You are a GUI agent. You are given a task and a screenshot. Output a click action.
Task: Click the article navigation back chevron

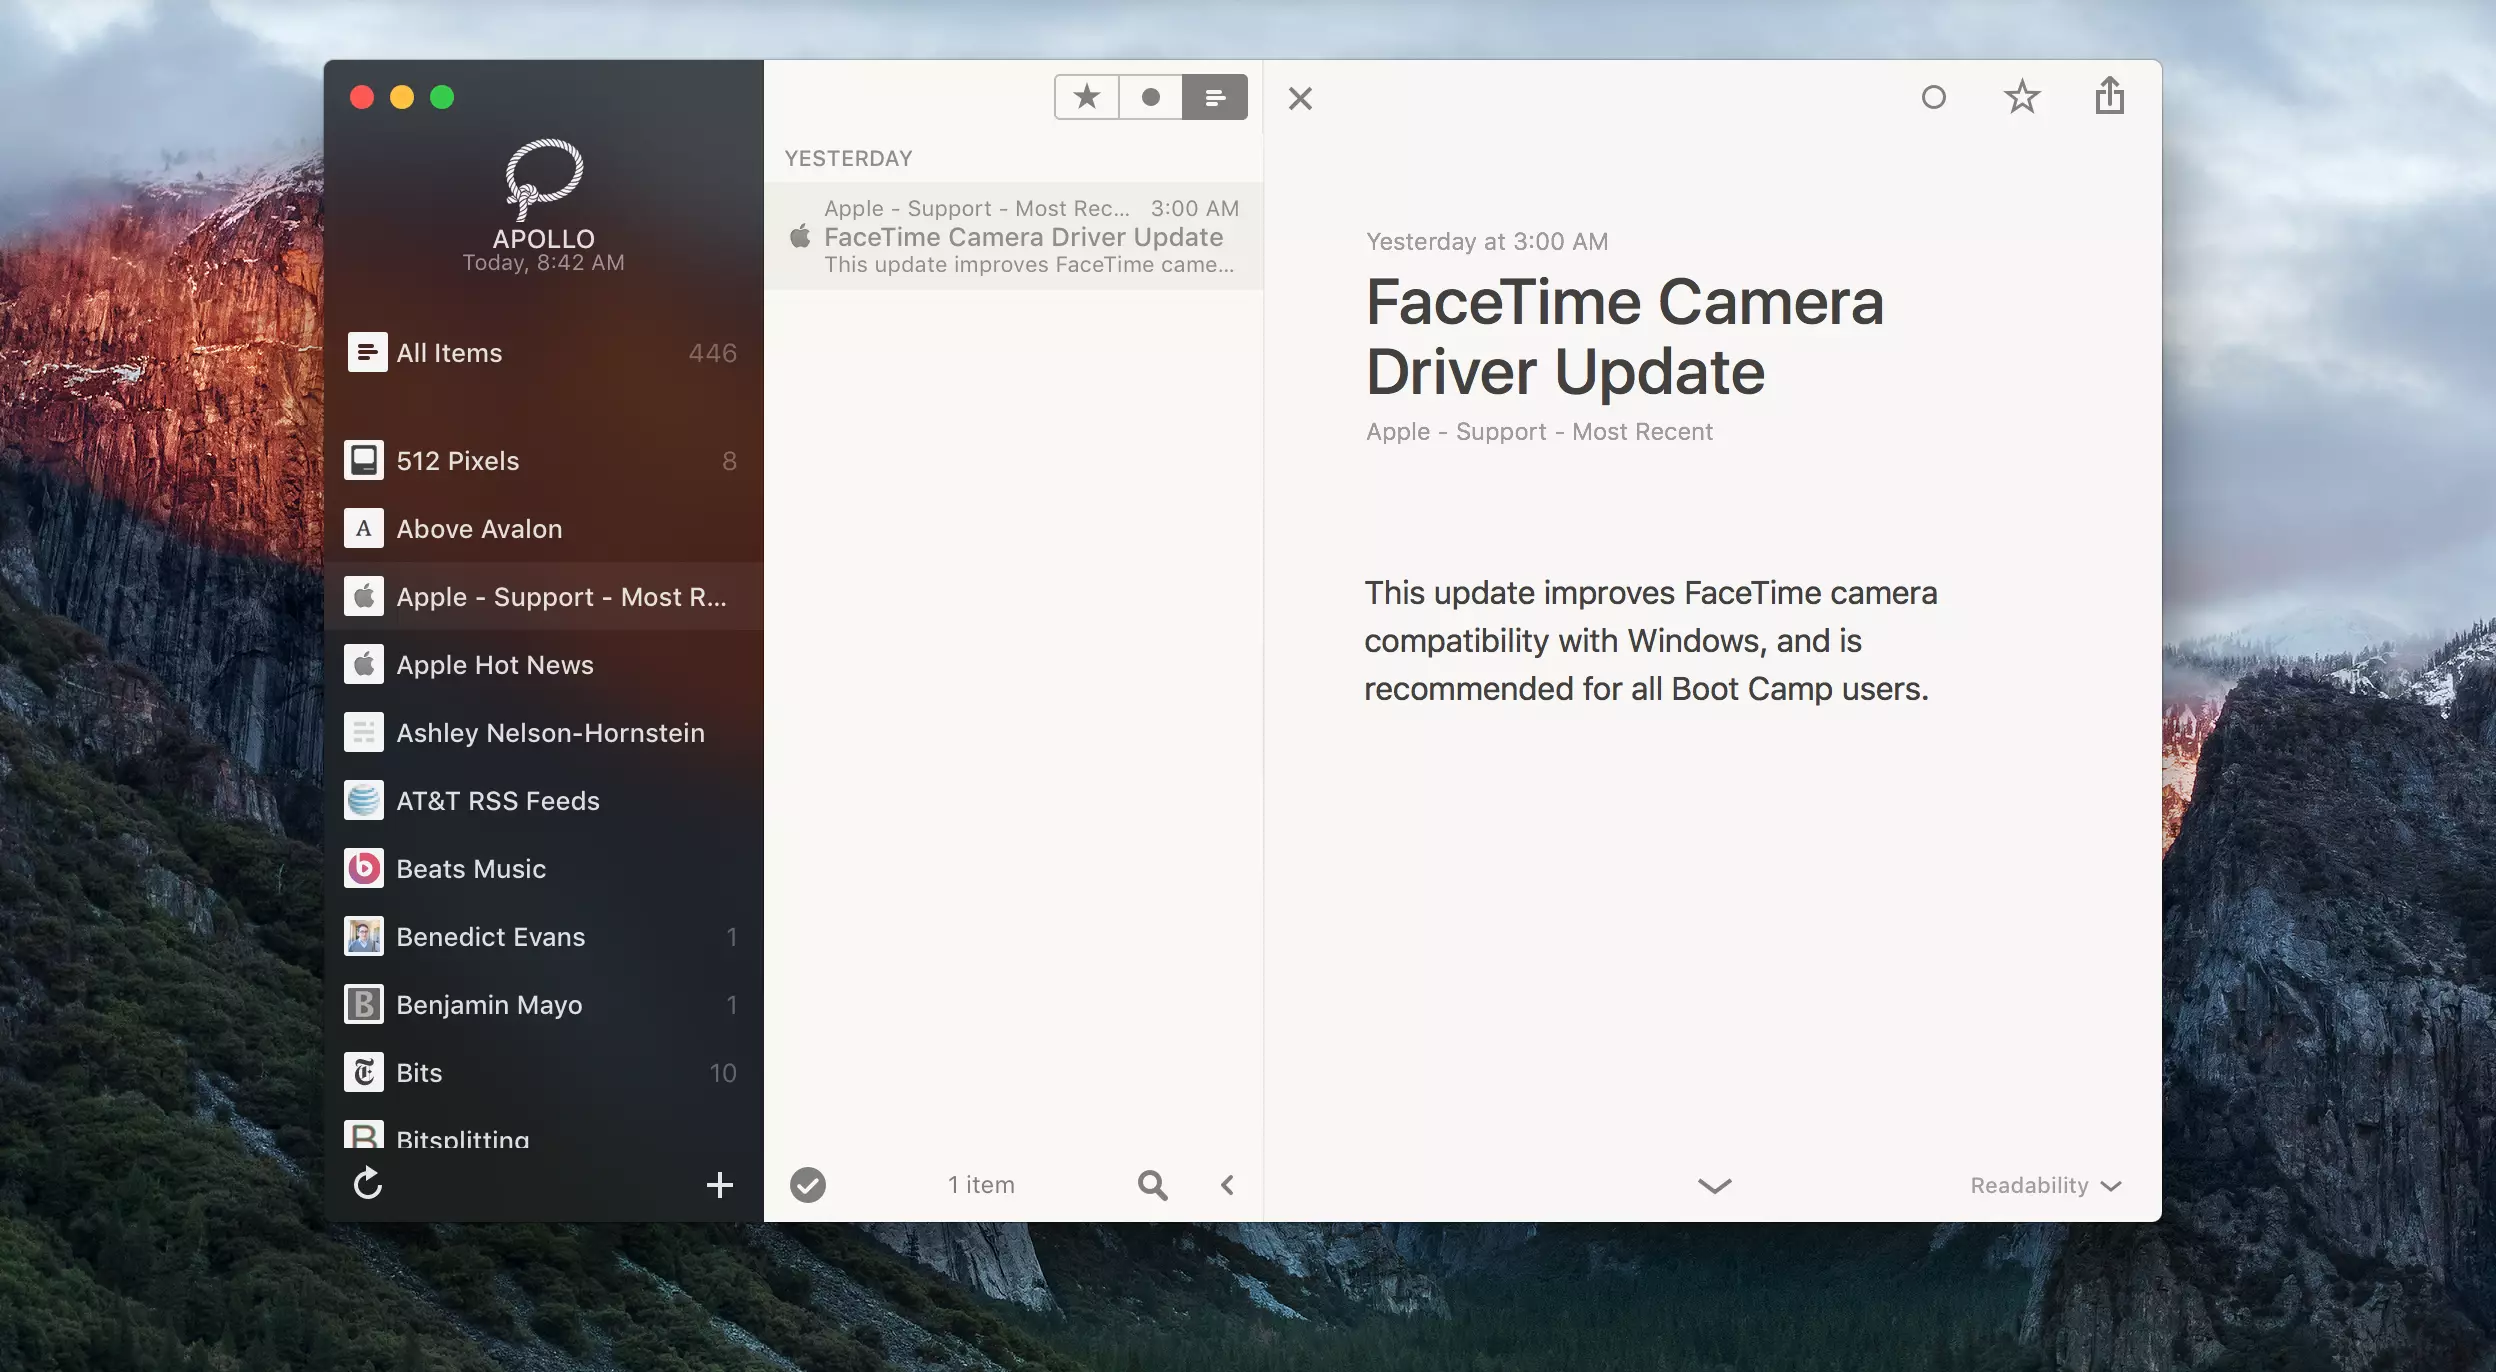1228,1184
